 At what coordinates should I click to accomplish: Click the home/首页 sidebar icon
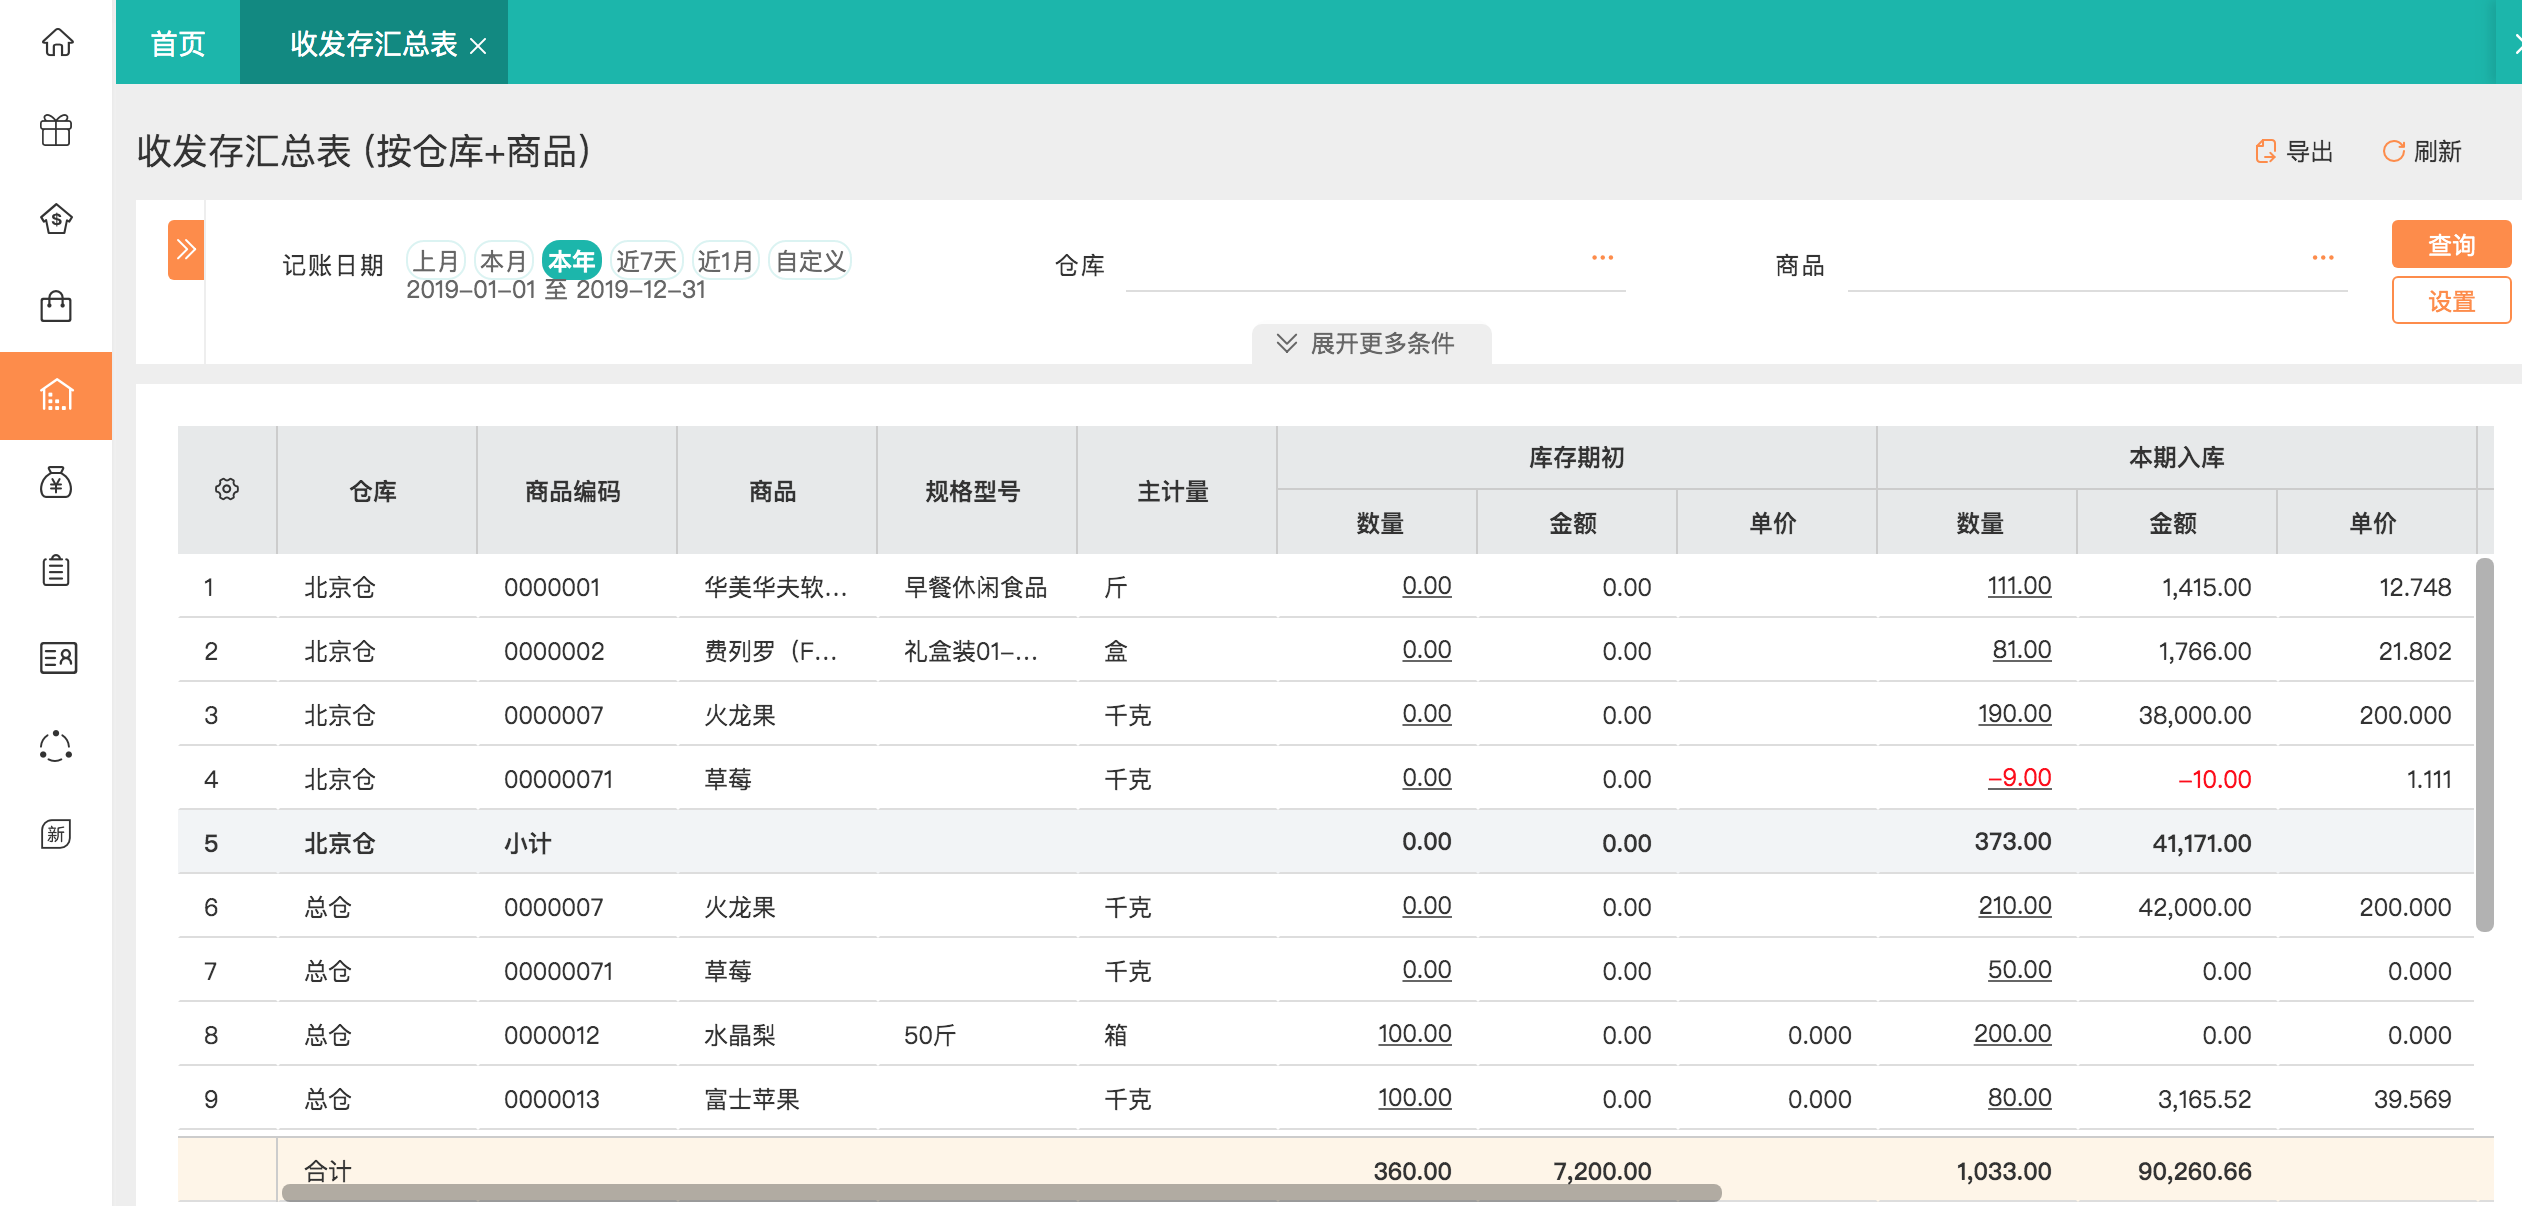(x=56, y=42)
